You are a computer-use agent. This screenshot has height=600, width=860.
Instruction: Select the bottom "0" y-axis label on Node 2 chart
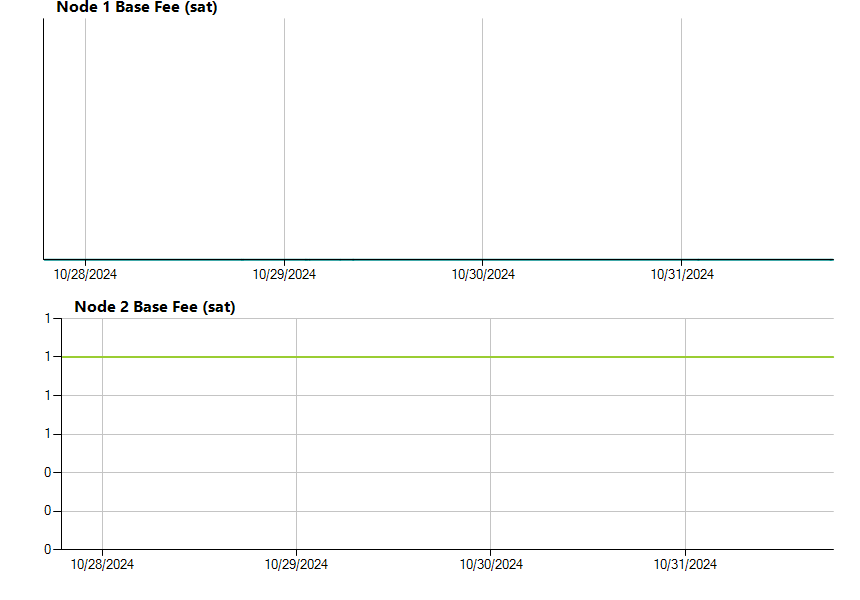pyautogui.click(x=46, y=549)
